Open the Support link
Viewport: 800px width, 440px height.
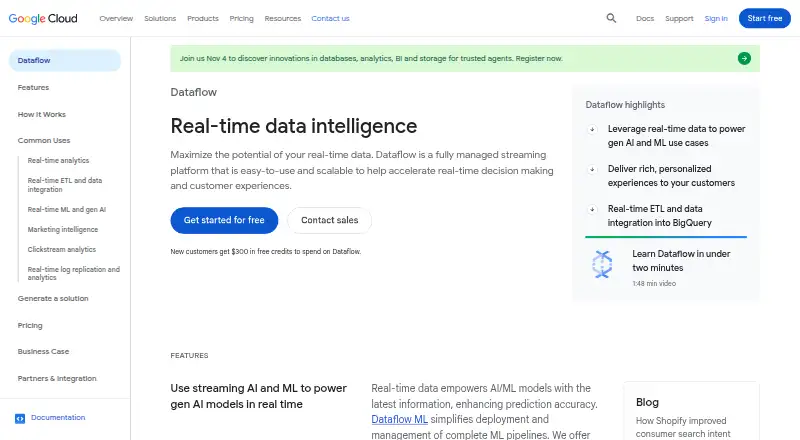(x=679, y=18)
